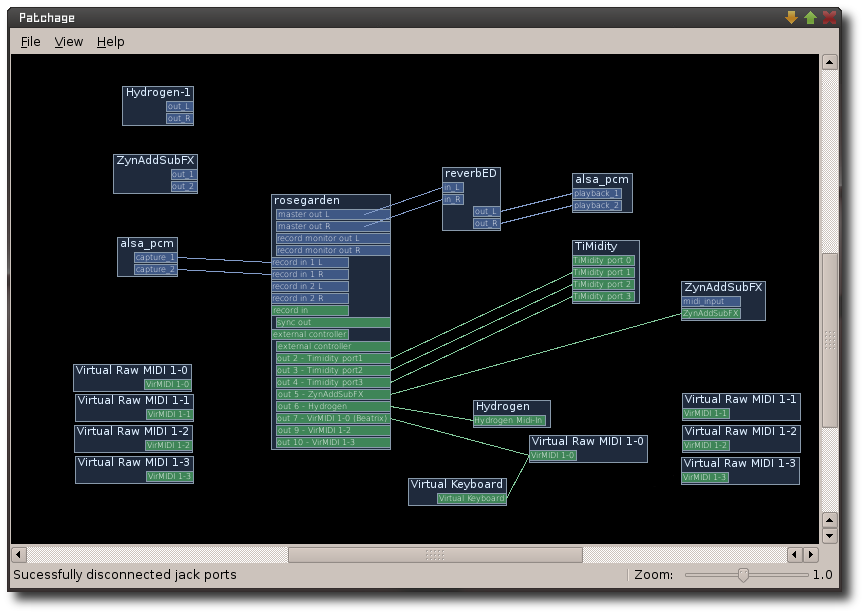Select rosegarden 'master out L' port

[318, 214]
